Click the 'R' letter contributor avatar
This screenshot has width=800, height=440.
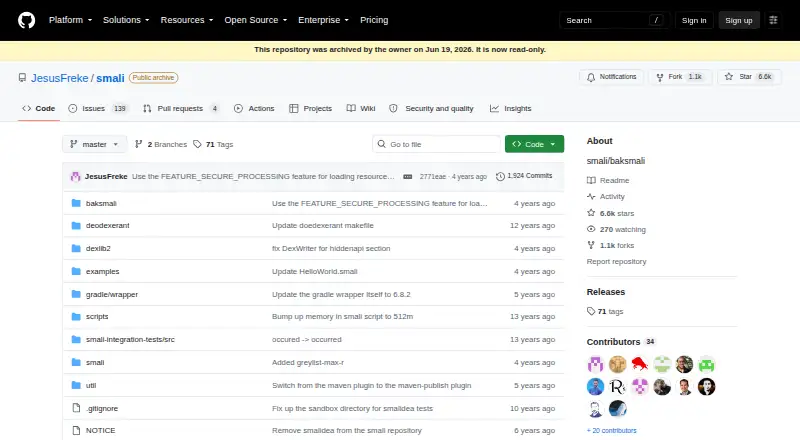(617, 387)
